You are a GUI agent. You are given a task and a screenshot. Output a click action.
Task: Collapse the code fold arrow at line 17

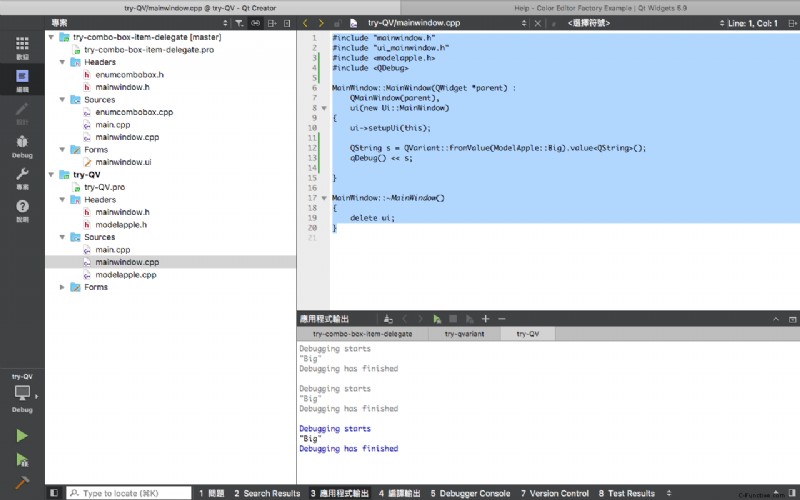324,198
